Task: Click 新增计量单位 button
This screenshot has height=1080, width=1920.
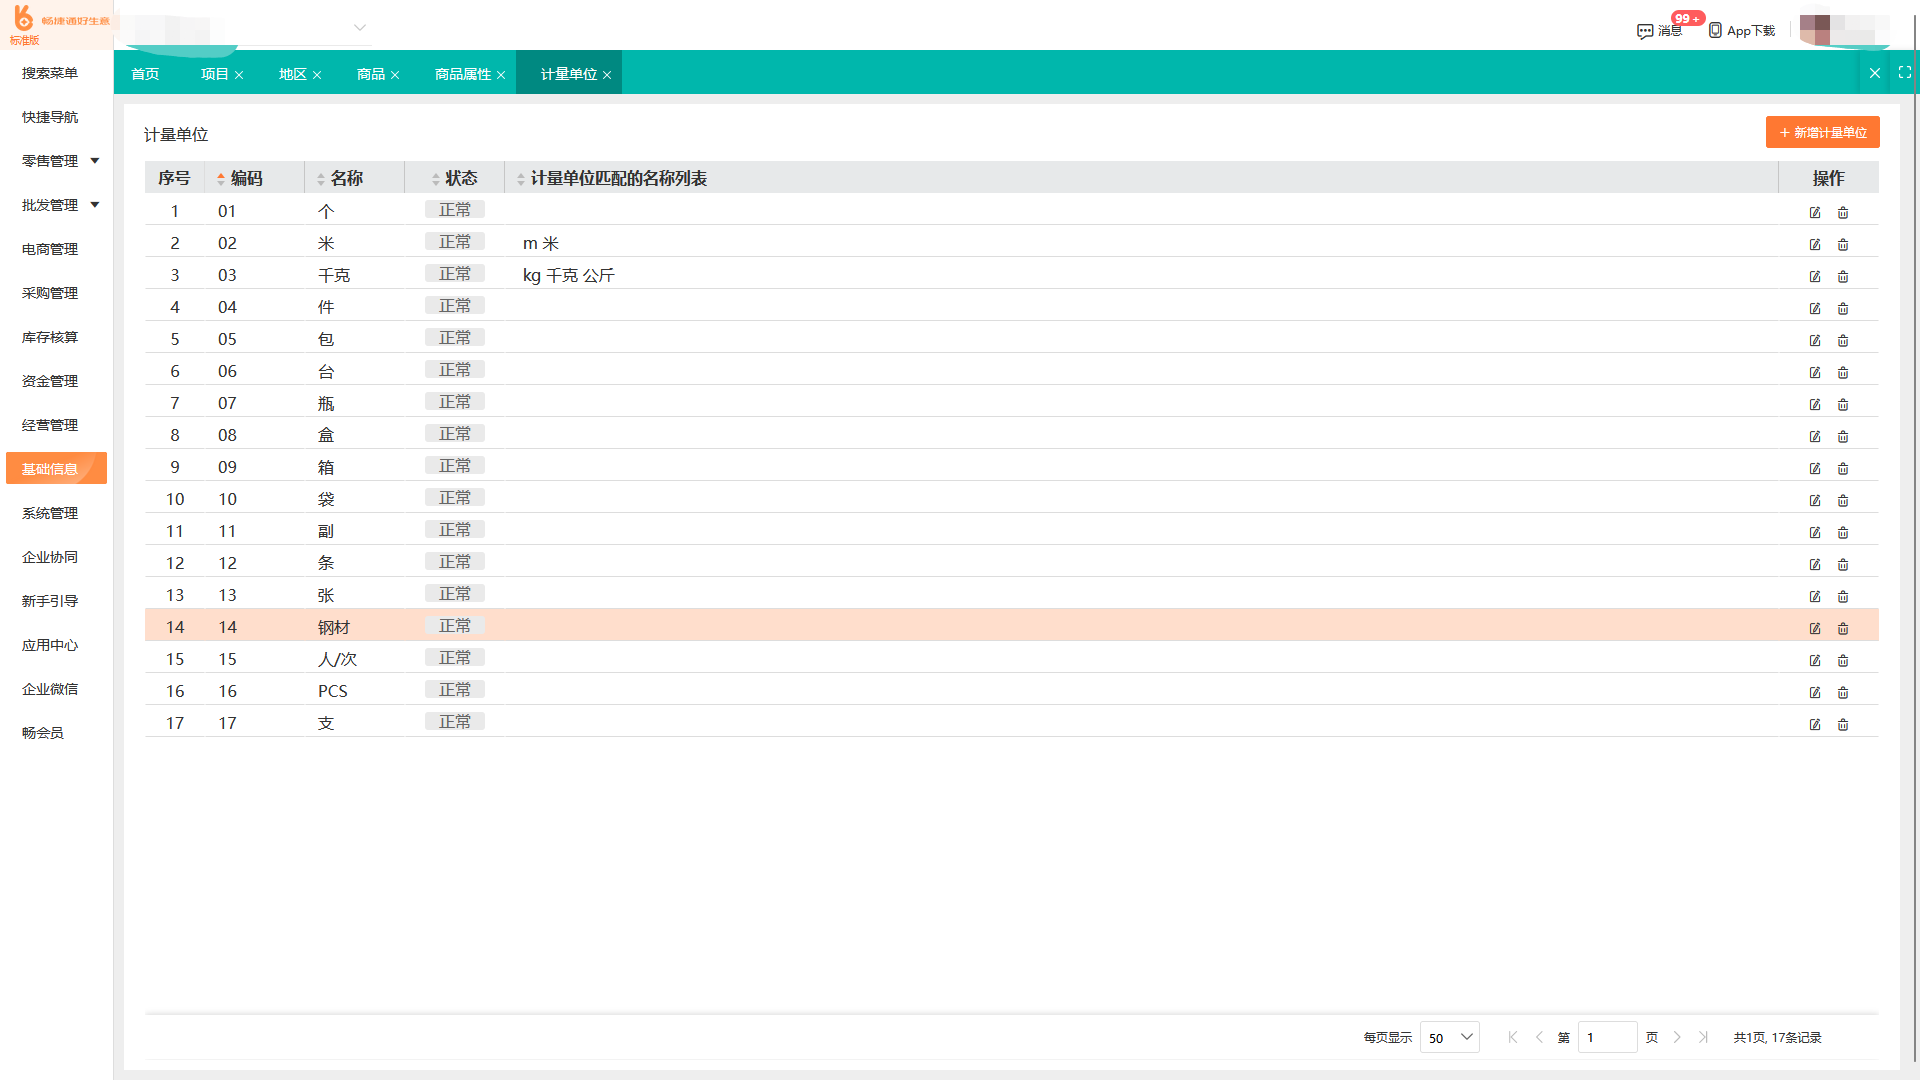Action: point(1822,132)
